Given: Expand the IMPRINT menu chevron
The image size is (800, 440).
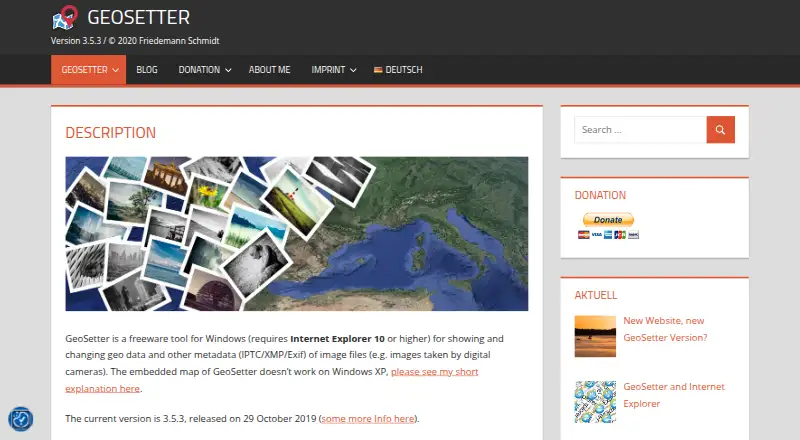Looking at the screenshot, I should [353, 70].
